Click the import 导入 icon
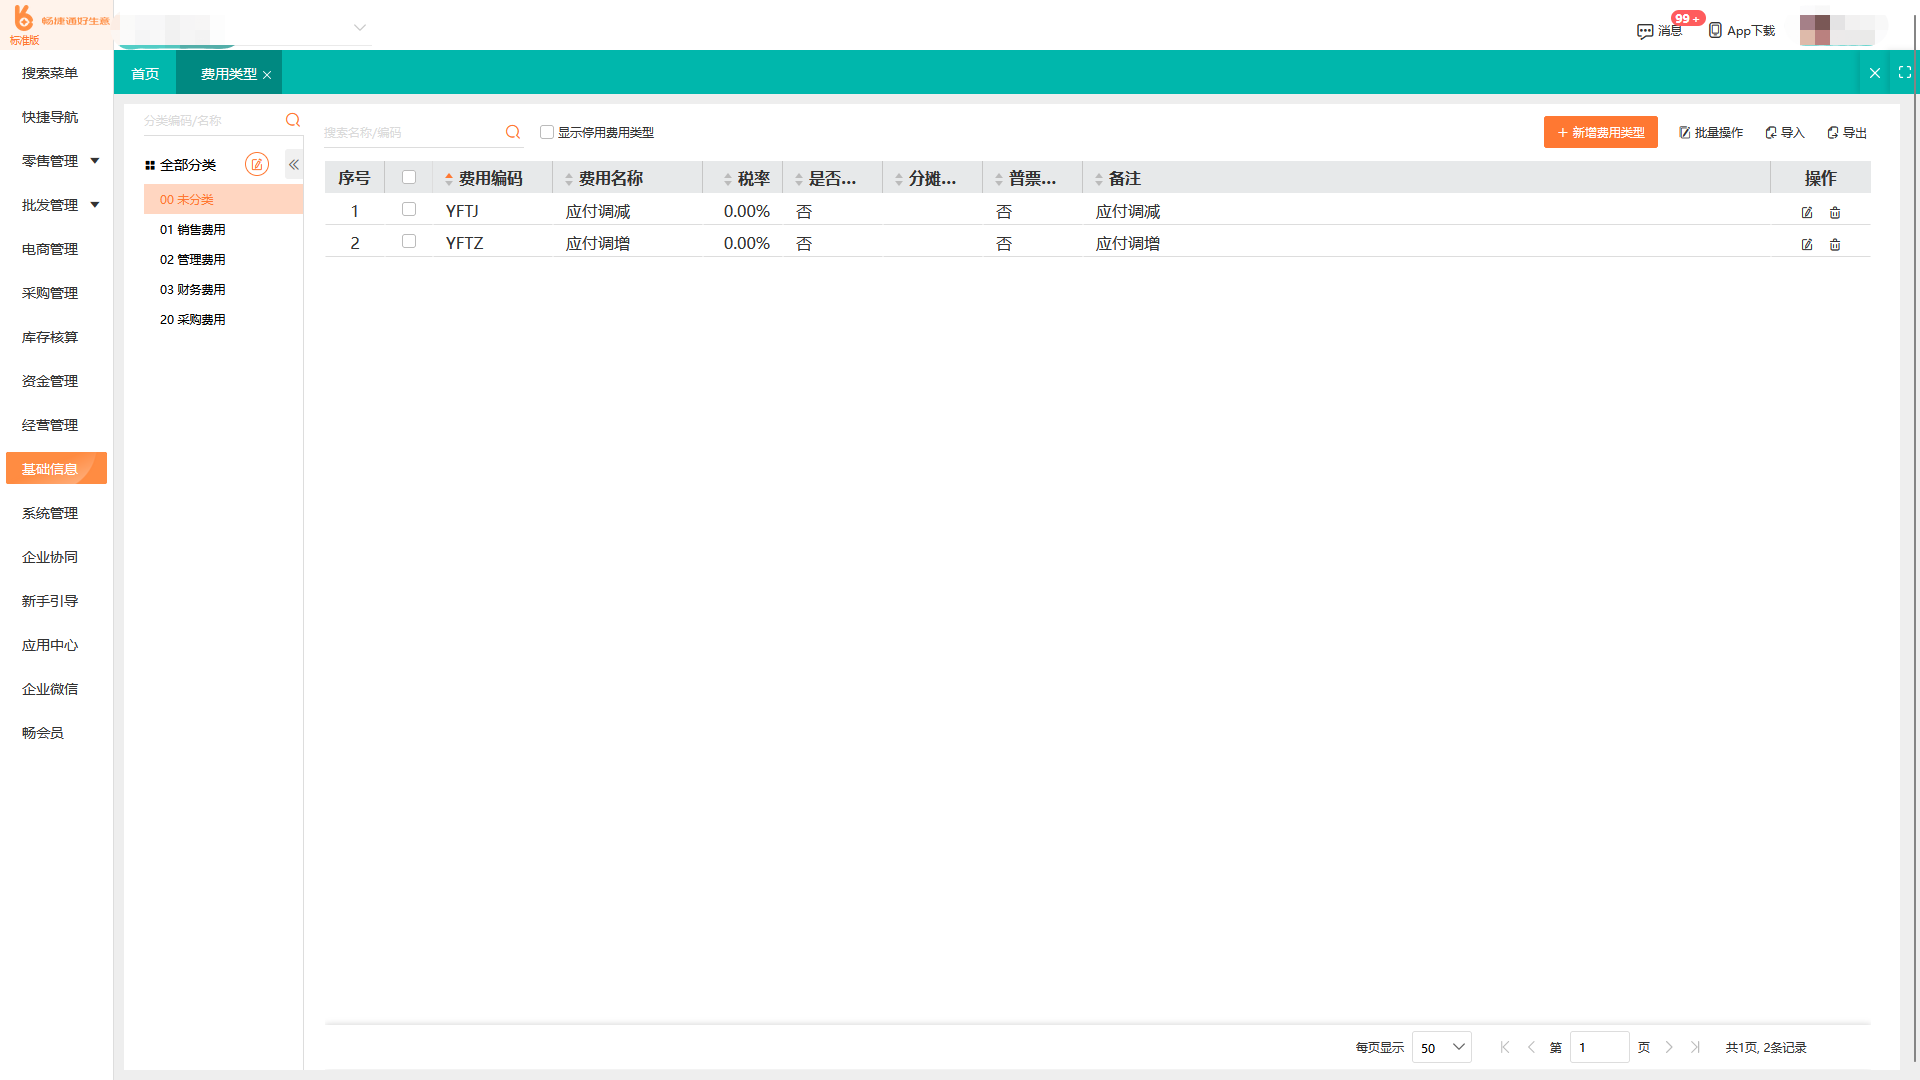This screenshot has width=1920, height=1080. (x=1785, y=131)
